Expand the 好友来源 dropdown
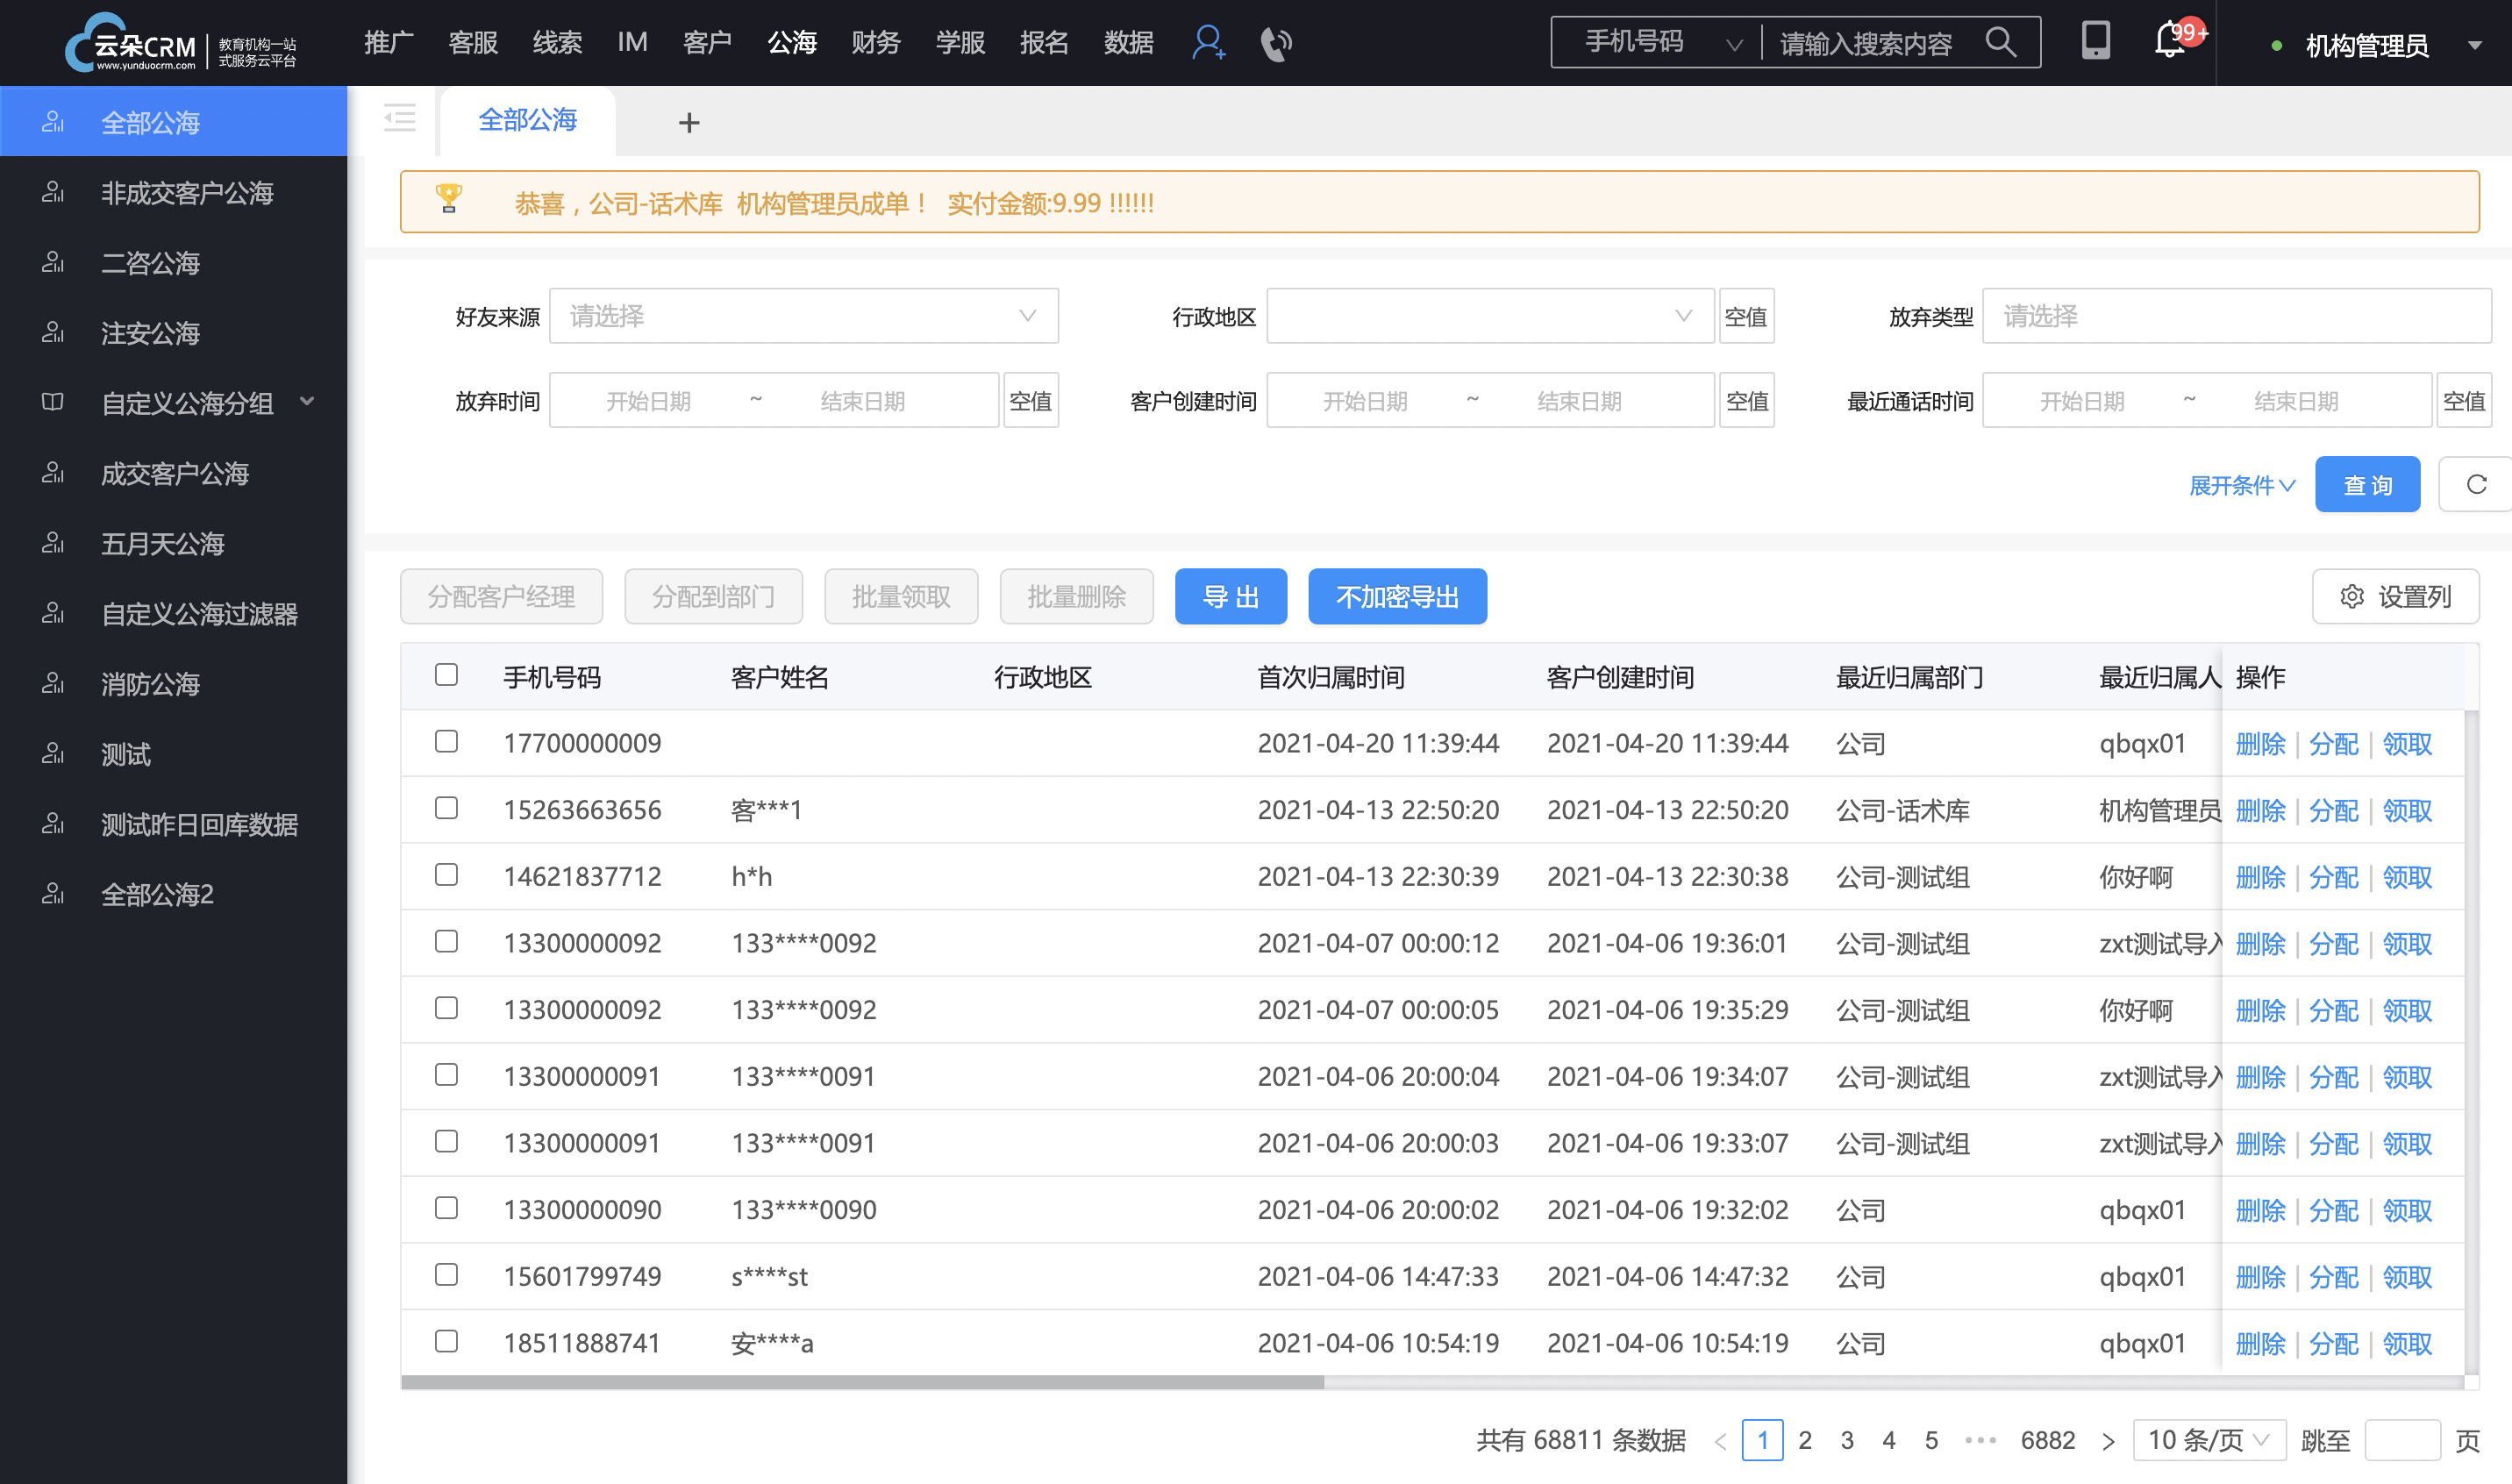The image size is (2512, 1484). [x=802, y=318]
